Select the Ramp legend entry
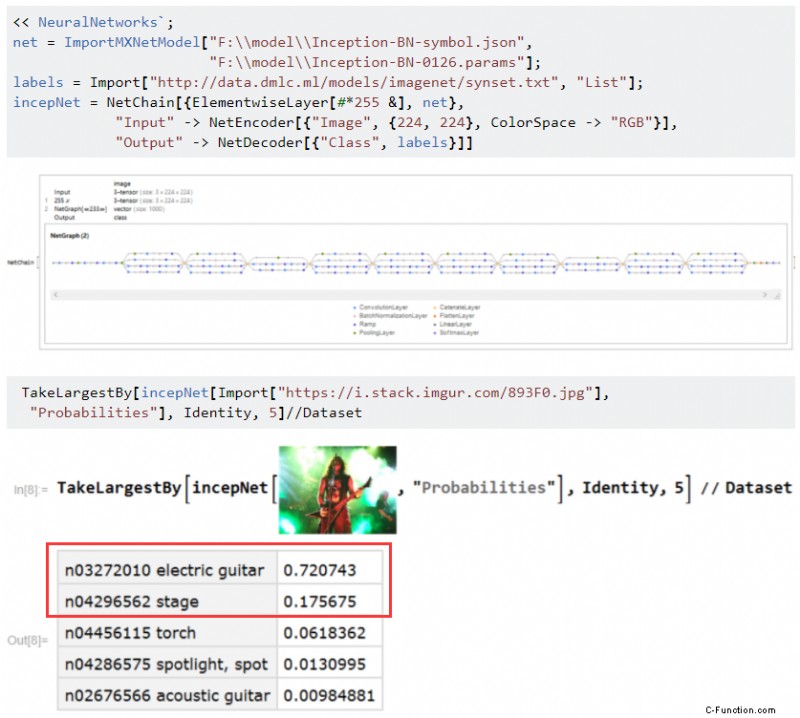This screenshot has width=800, height=718. [x=370, y=324]
